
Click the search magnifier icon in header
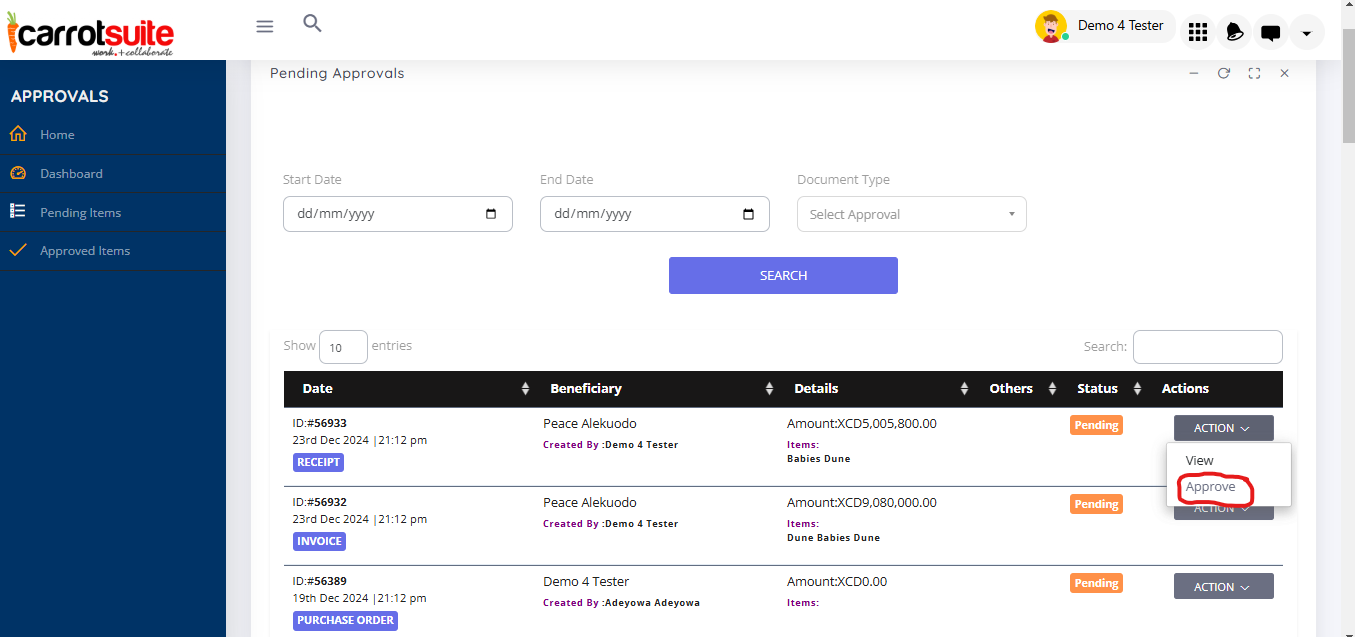(312, 23)
